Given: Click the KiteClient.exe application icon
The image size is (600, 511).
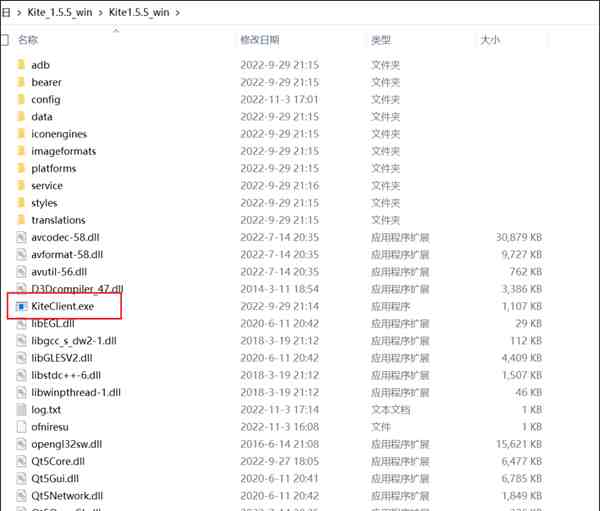Looking at the screenshot, I should 23,306.
